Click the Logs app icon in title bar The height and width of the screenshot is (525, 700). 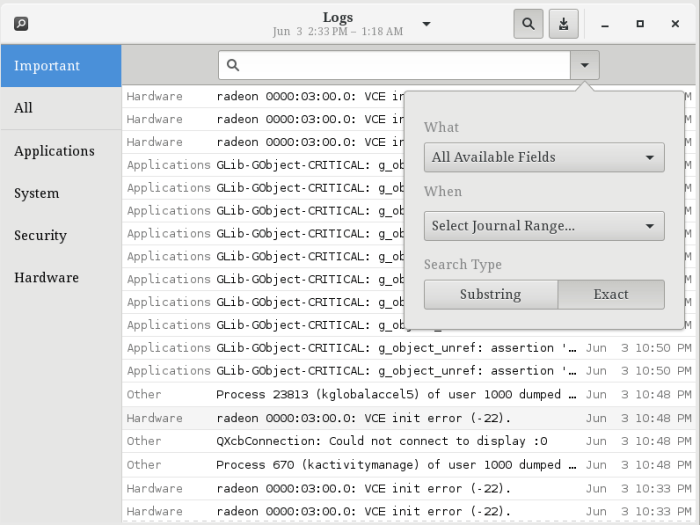coord(20,24)
